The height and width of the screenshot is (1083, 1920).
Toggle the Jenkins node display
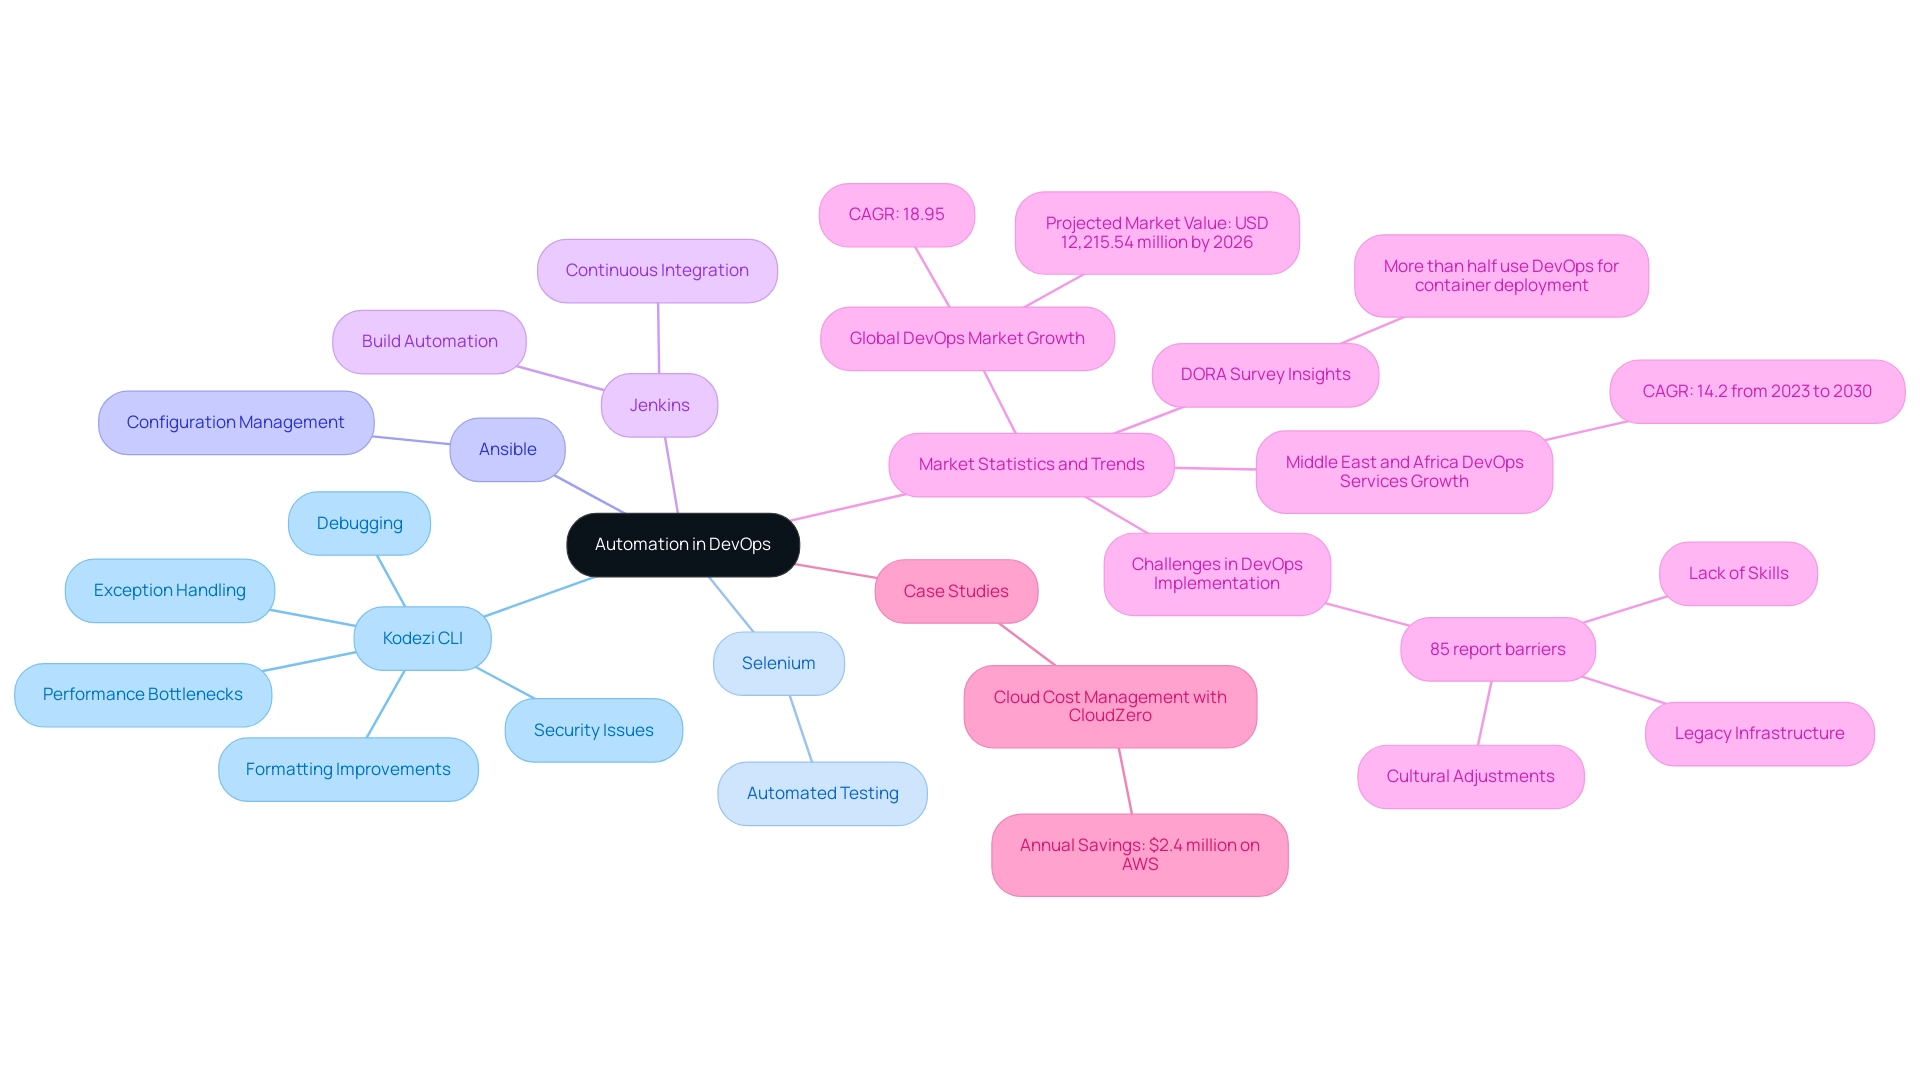[659, 405]
